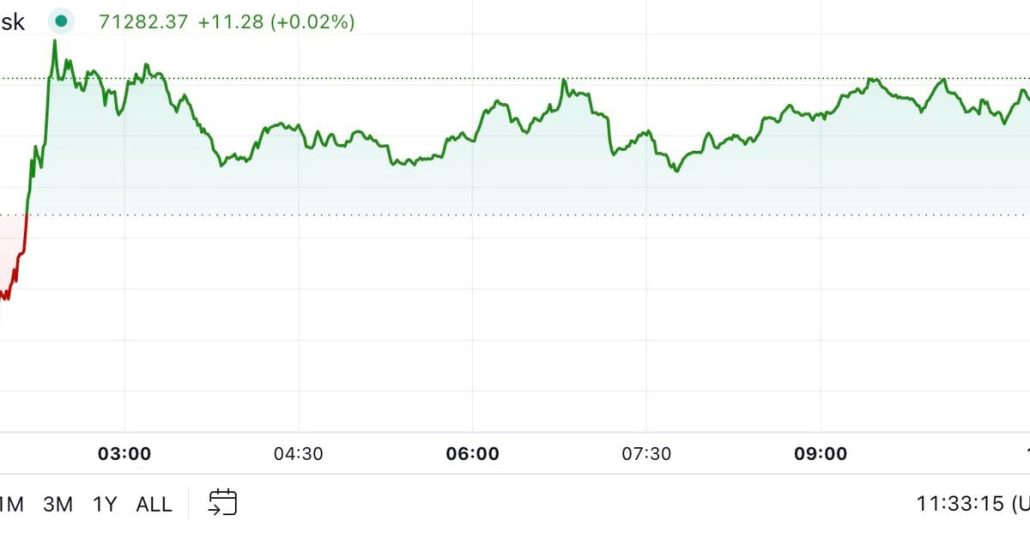This screenshot has width=1030, height=539.
Task: Click the 03:00 time axis label
Action: click(125, 454)
